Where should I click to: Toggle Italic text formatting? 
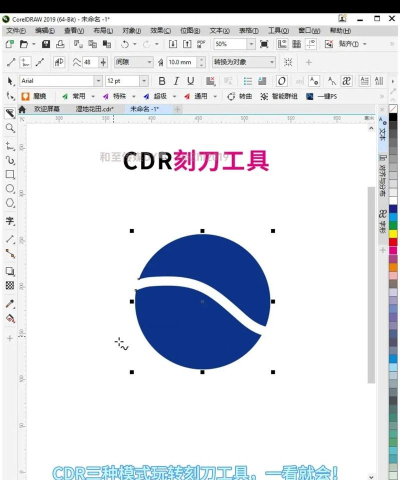[176, 81]
